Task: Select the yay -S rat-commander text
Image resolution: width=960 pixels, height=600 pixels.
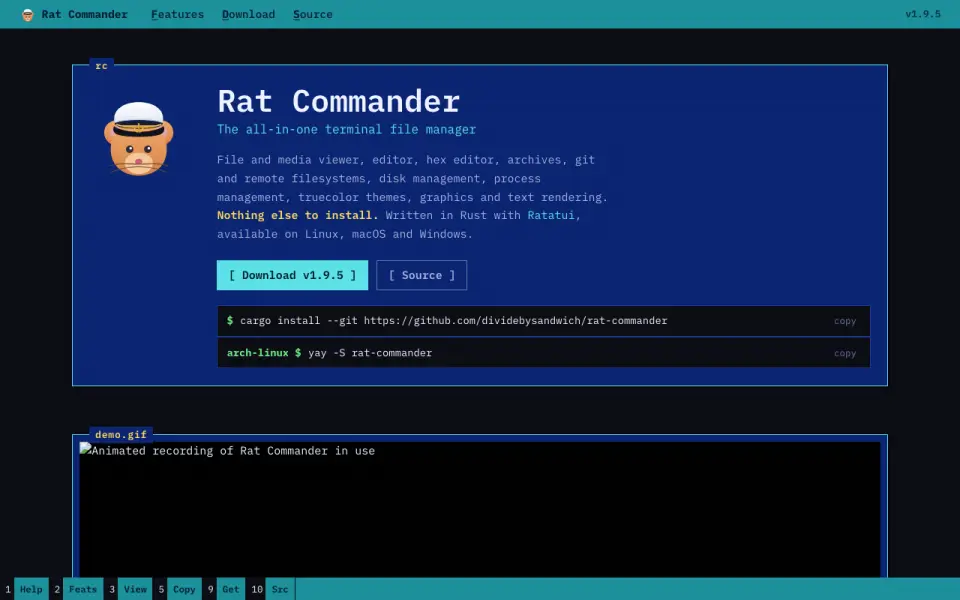Action: pyautogui.click(x=370, y=353)
